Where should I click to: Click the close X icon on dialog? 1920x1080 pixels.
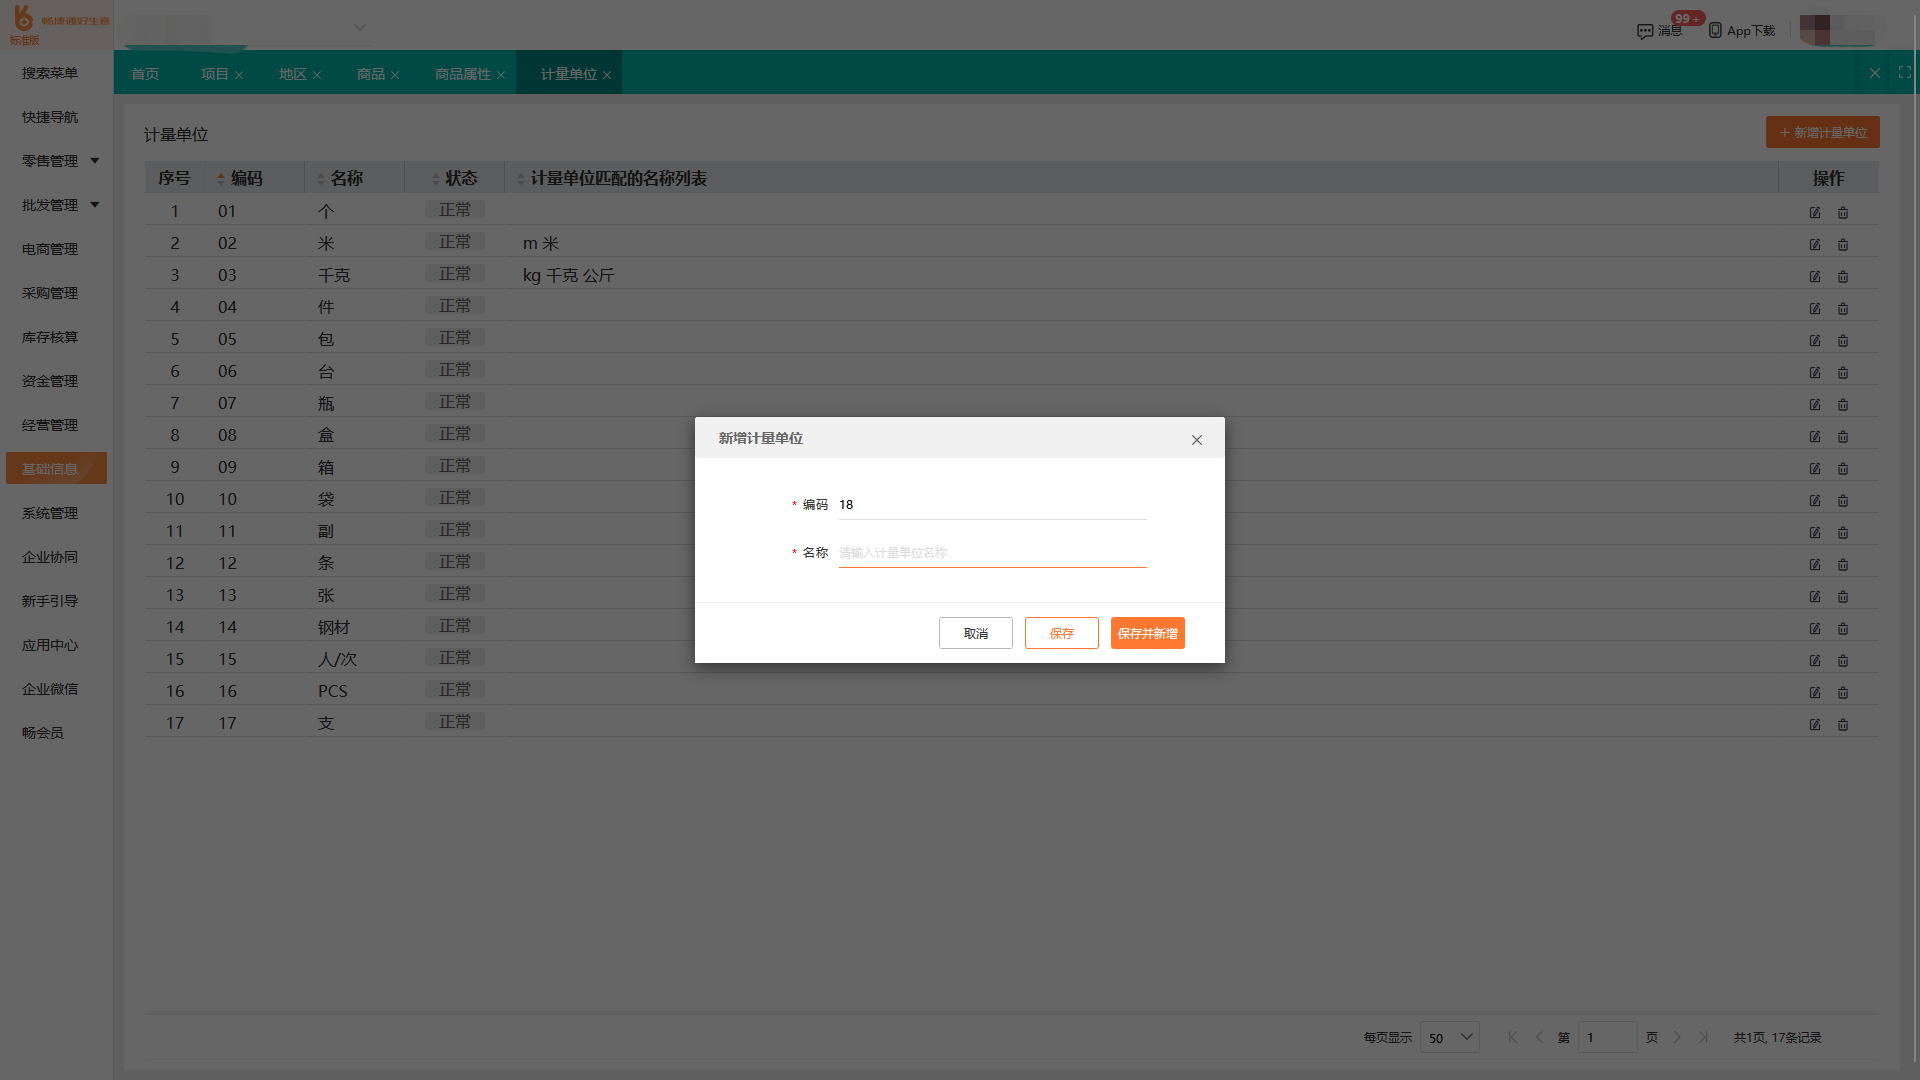1197,440
